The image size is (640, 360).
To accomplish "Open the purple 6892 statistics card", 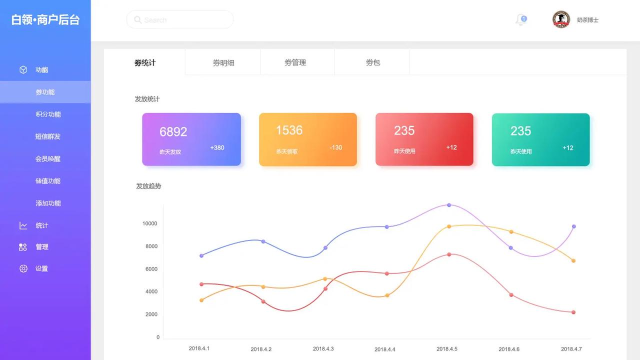I will point(191,139).
